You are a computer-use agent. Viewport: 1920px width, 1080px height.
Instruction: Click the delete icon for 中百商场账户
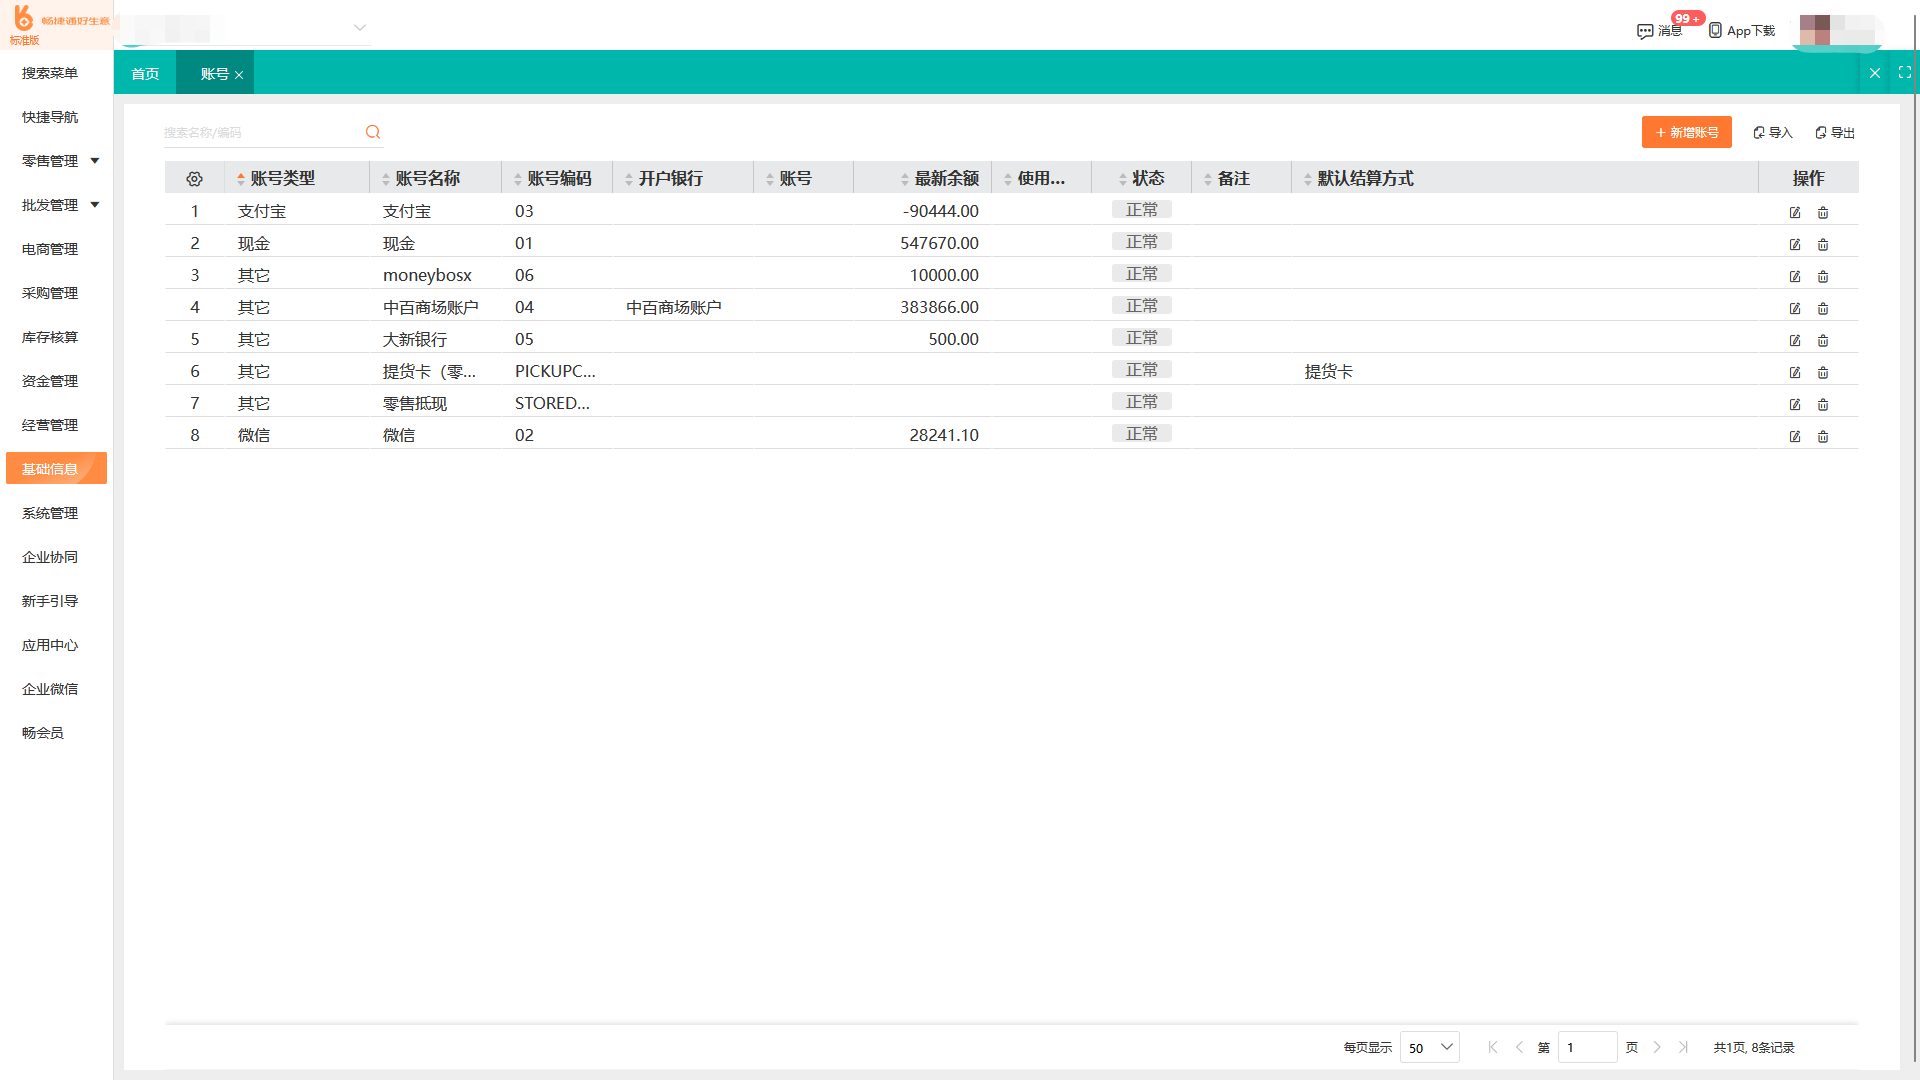(1824, 306)
